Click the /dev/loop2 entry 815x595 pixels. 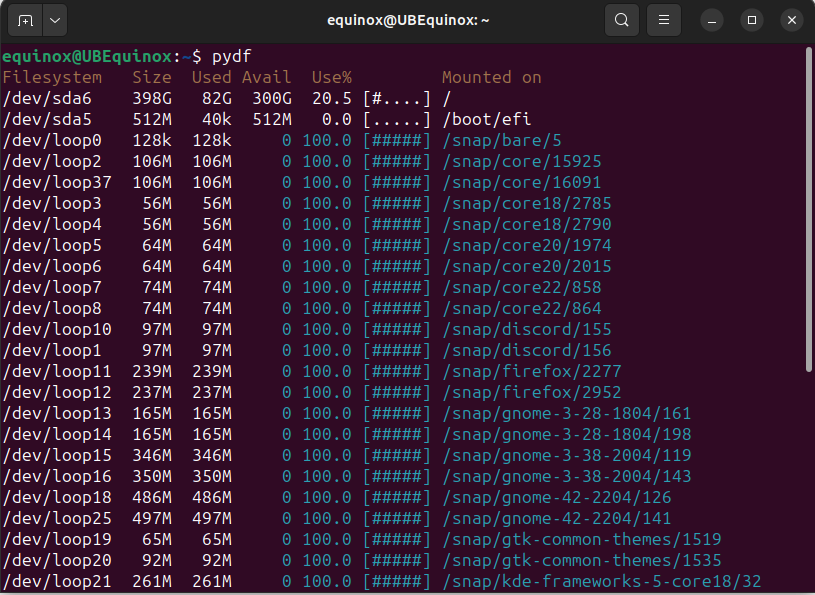(52, 162)
